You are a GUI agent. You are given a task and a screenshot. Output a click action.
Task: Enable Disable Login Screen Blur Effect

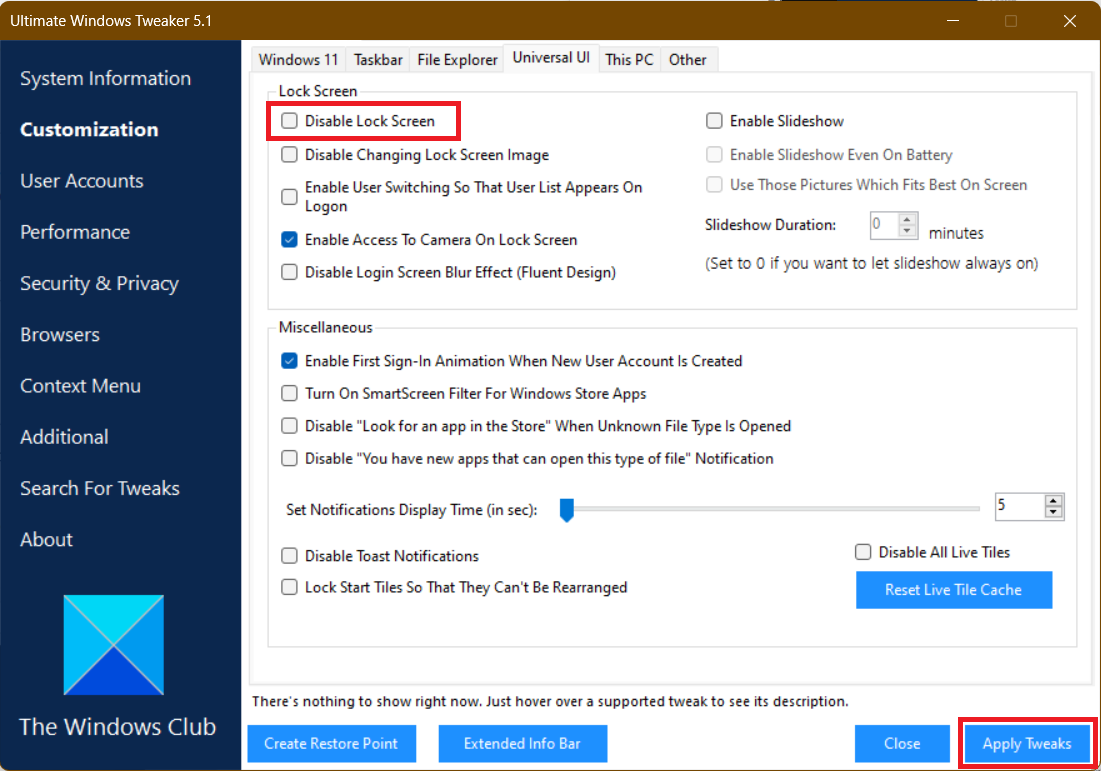pyautogui.click(x=289, y=272)
